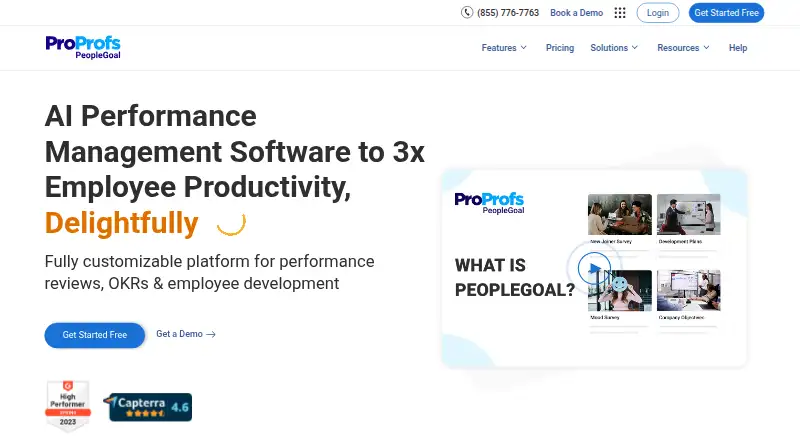Viewport: 800px width, 440px height.
Task: Click the Capterra 4.6 rating badge
Action: [x=148, y=407]
